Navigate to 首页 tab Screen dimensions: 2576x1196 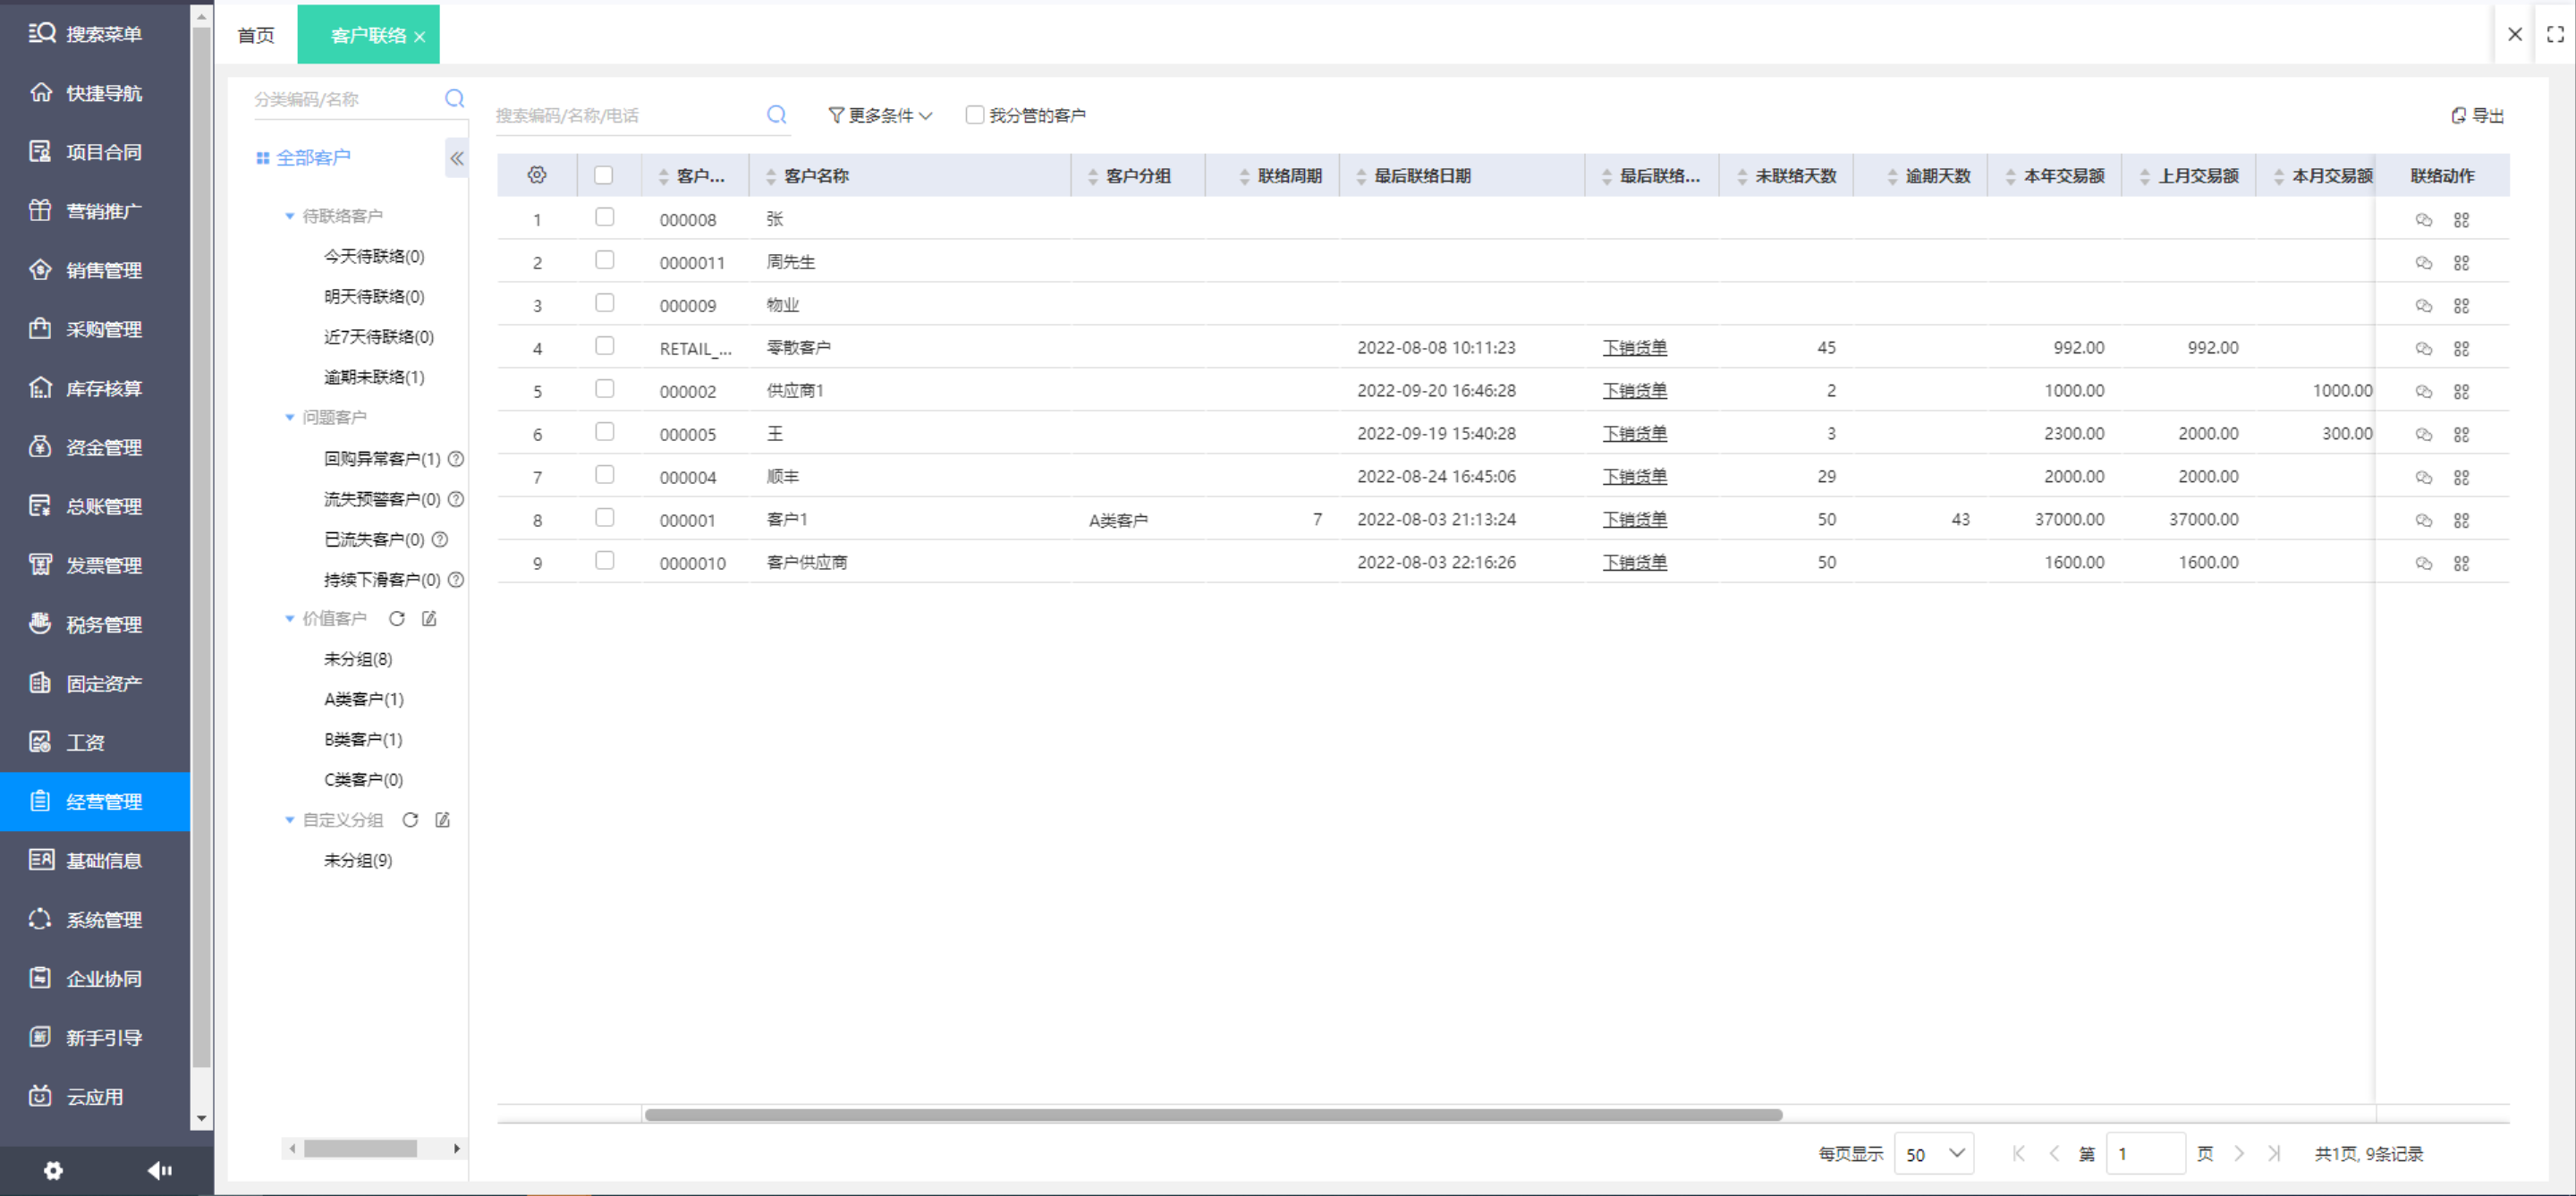pyautogui.click(x=253, y=35)
